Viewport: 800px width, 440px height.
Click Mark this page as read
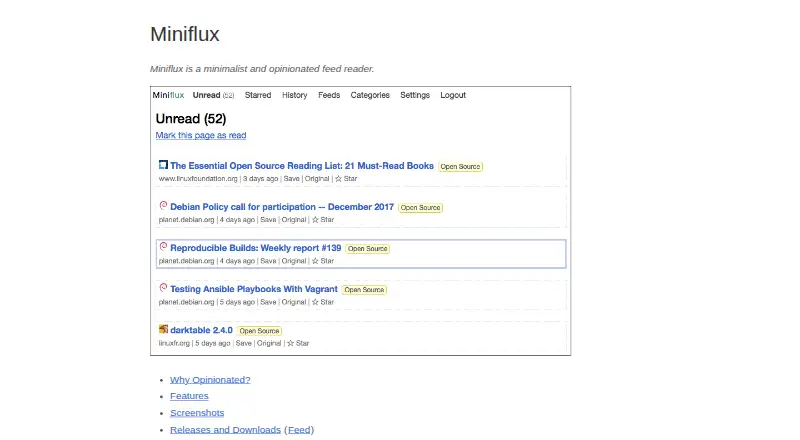201,135
